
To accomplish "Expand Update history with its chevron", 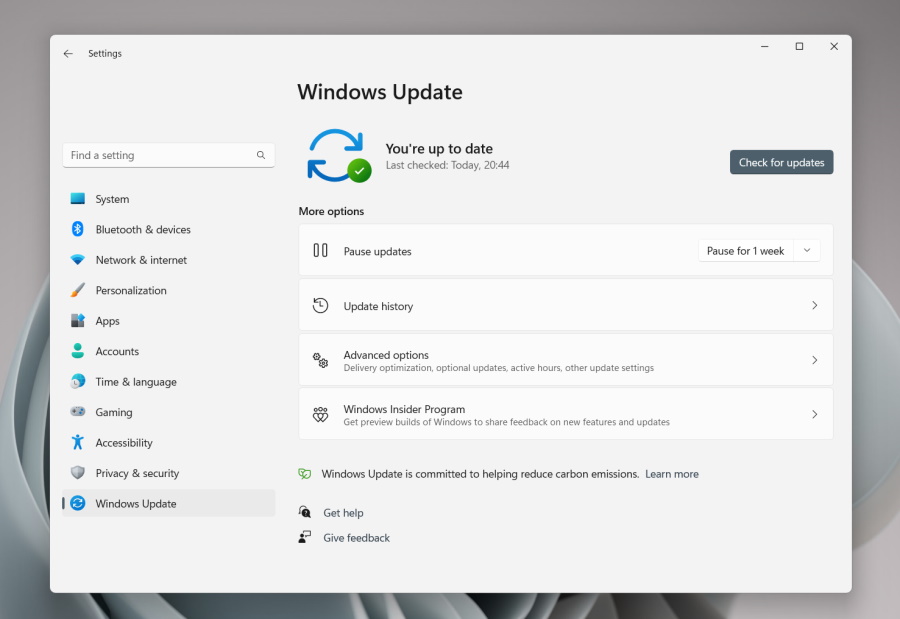I will point(814,305).
